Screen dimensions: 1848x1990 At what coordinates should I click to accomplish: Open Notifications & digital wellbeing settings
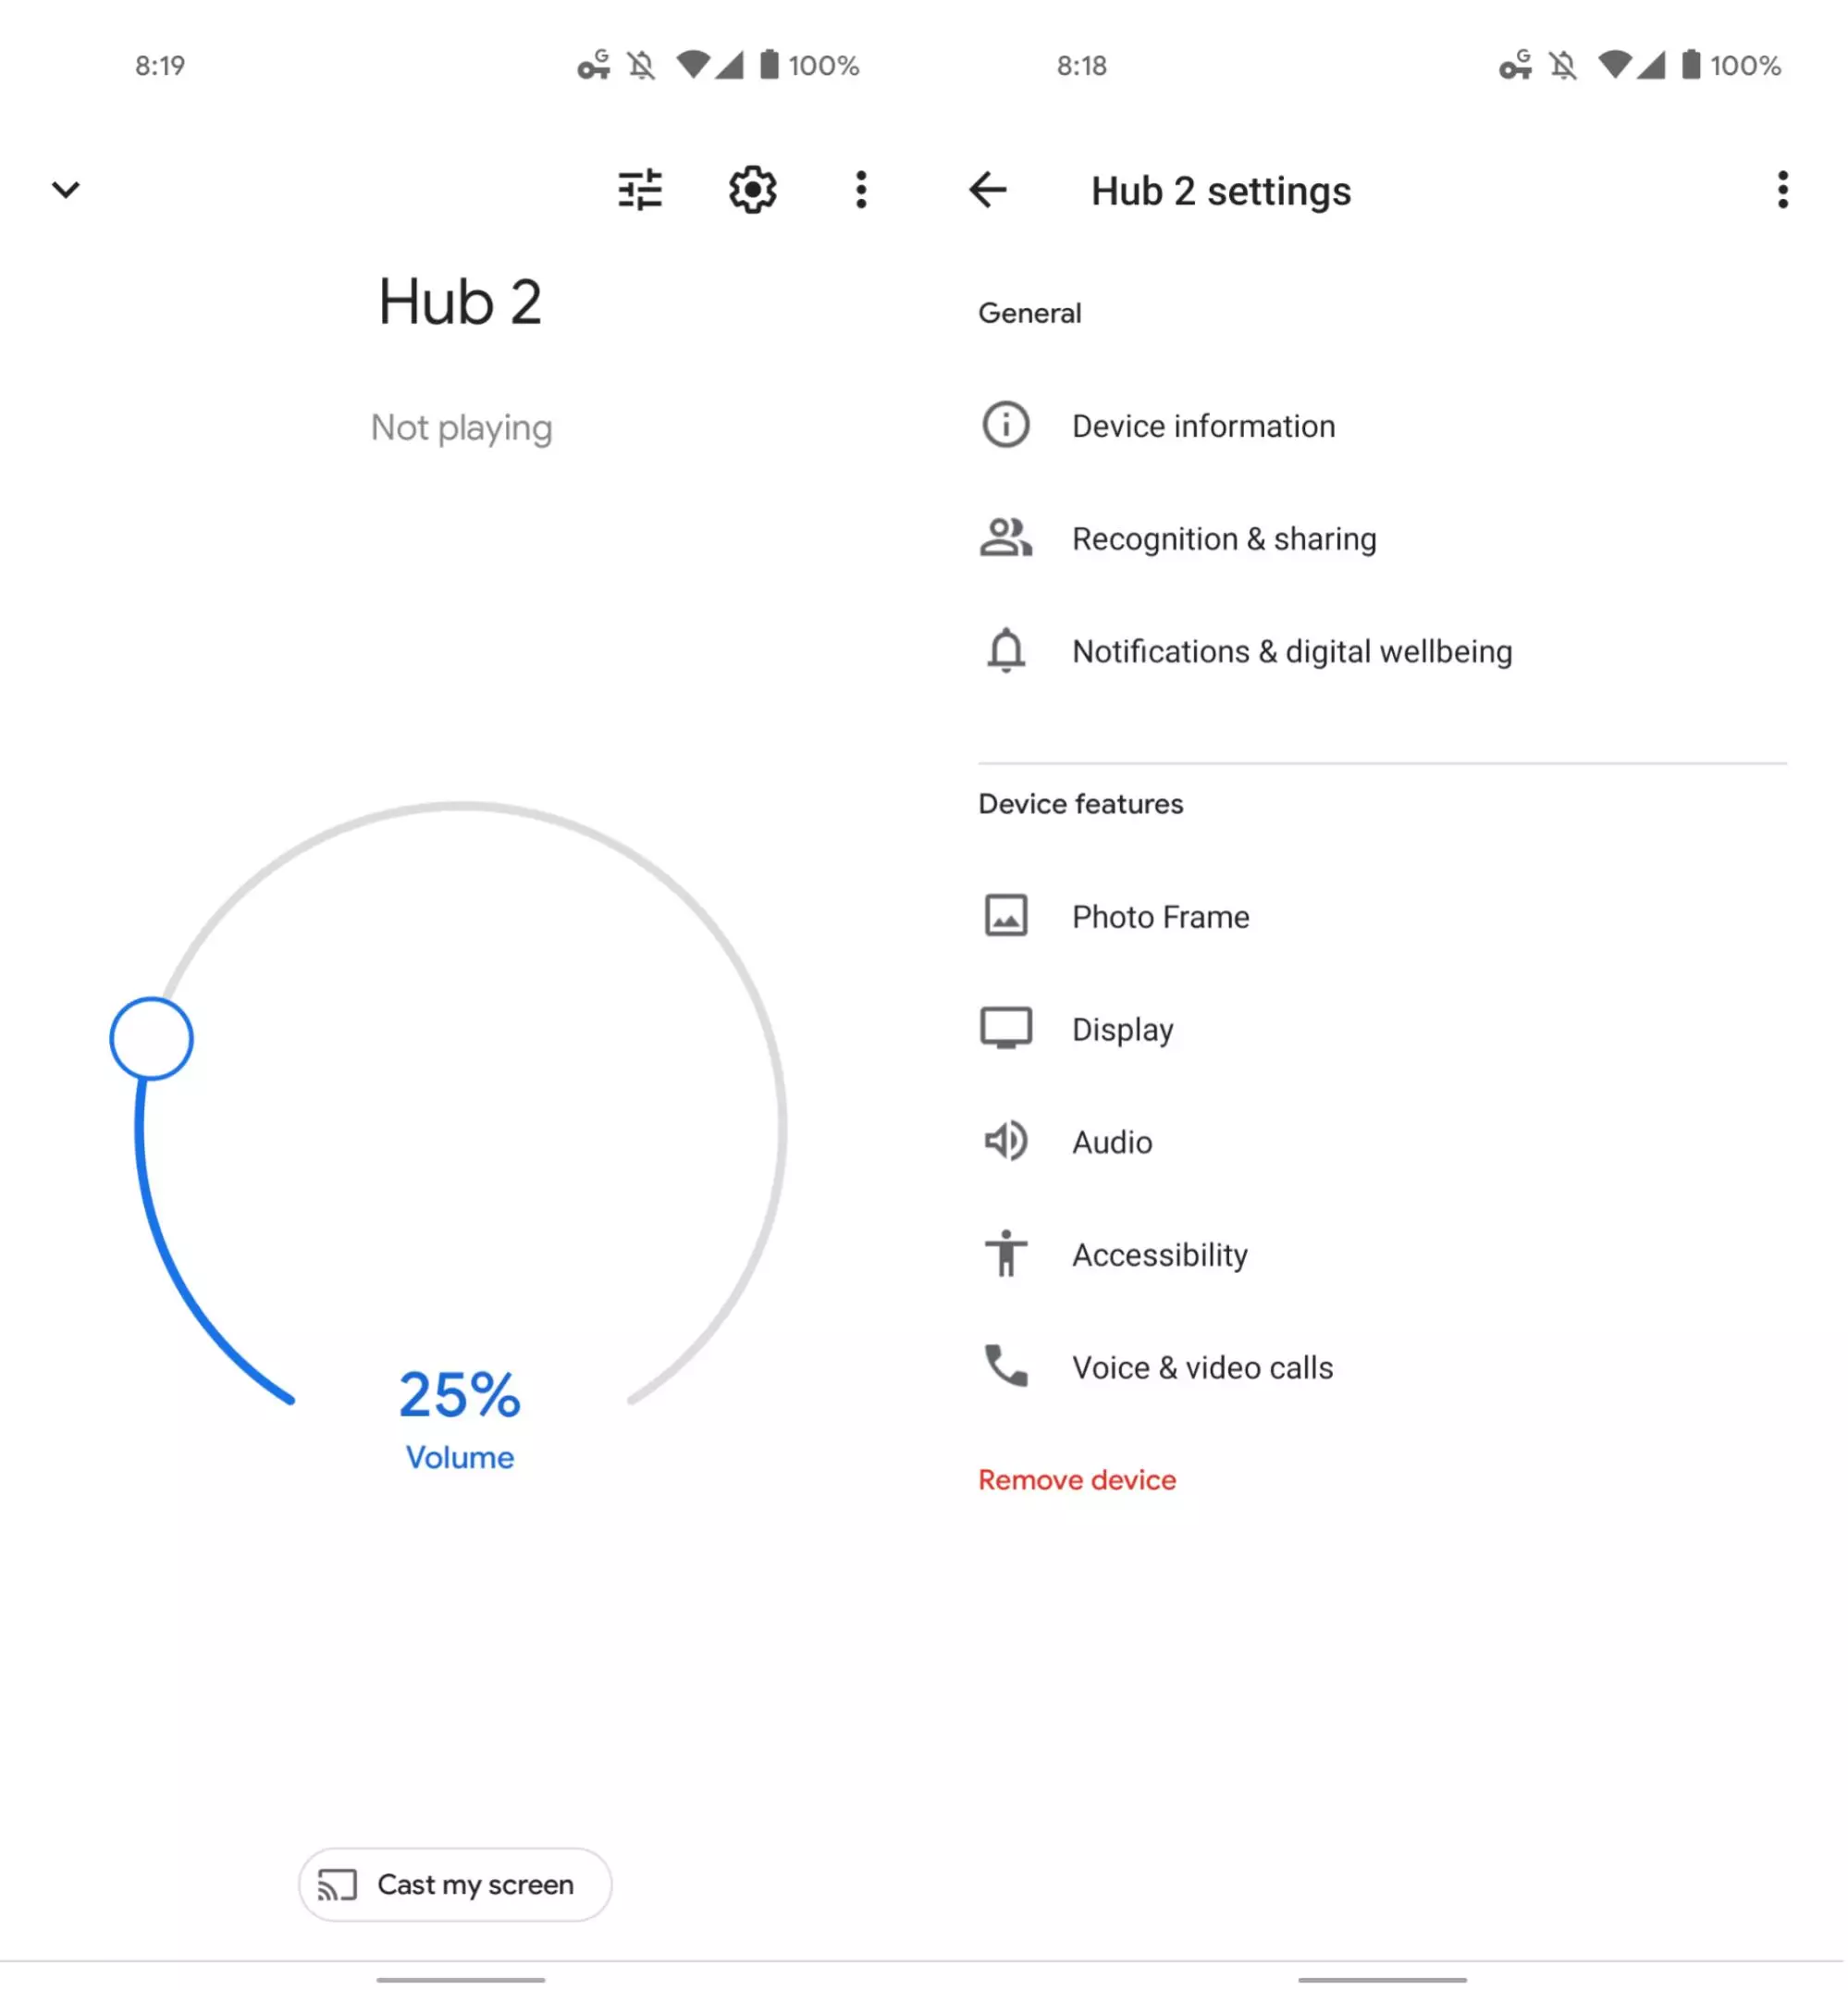[x=1292, y=651]
